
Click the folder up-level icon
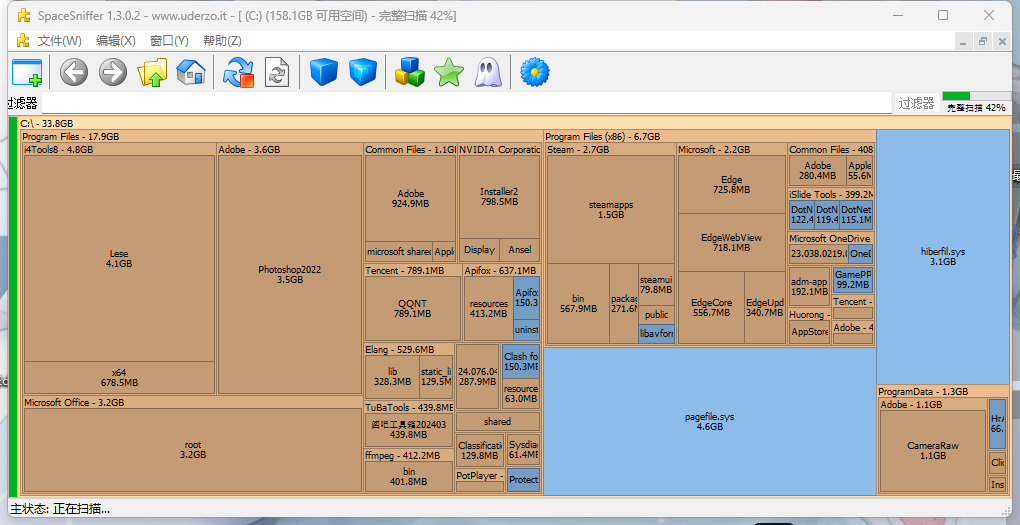(x=152, y=73)
